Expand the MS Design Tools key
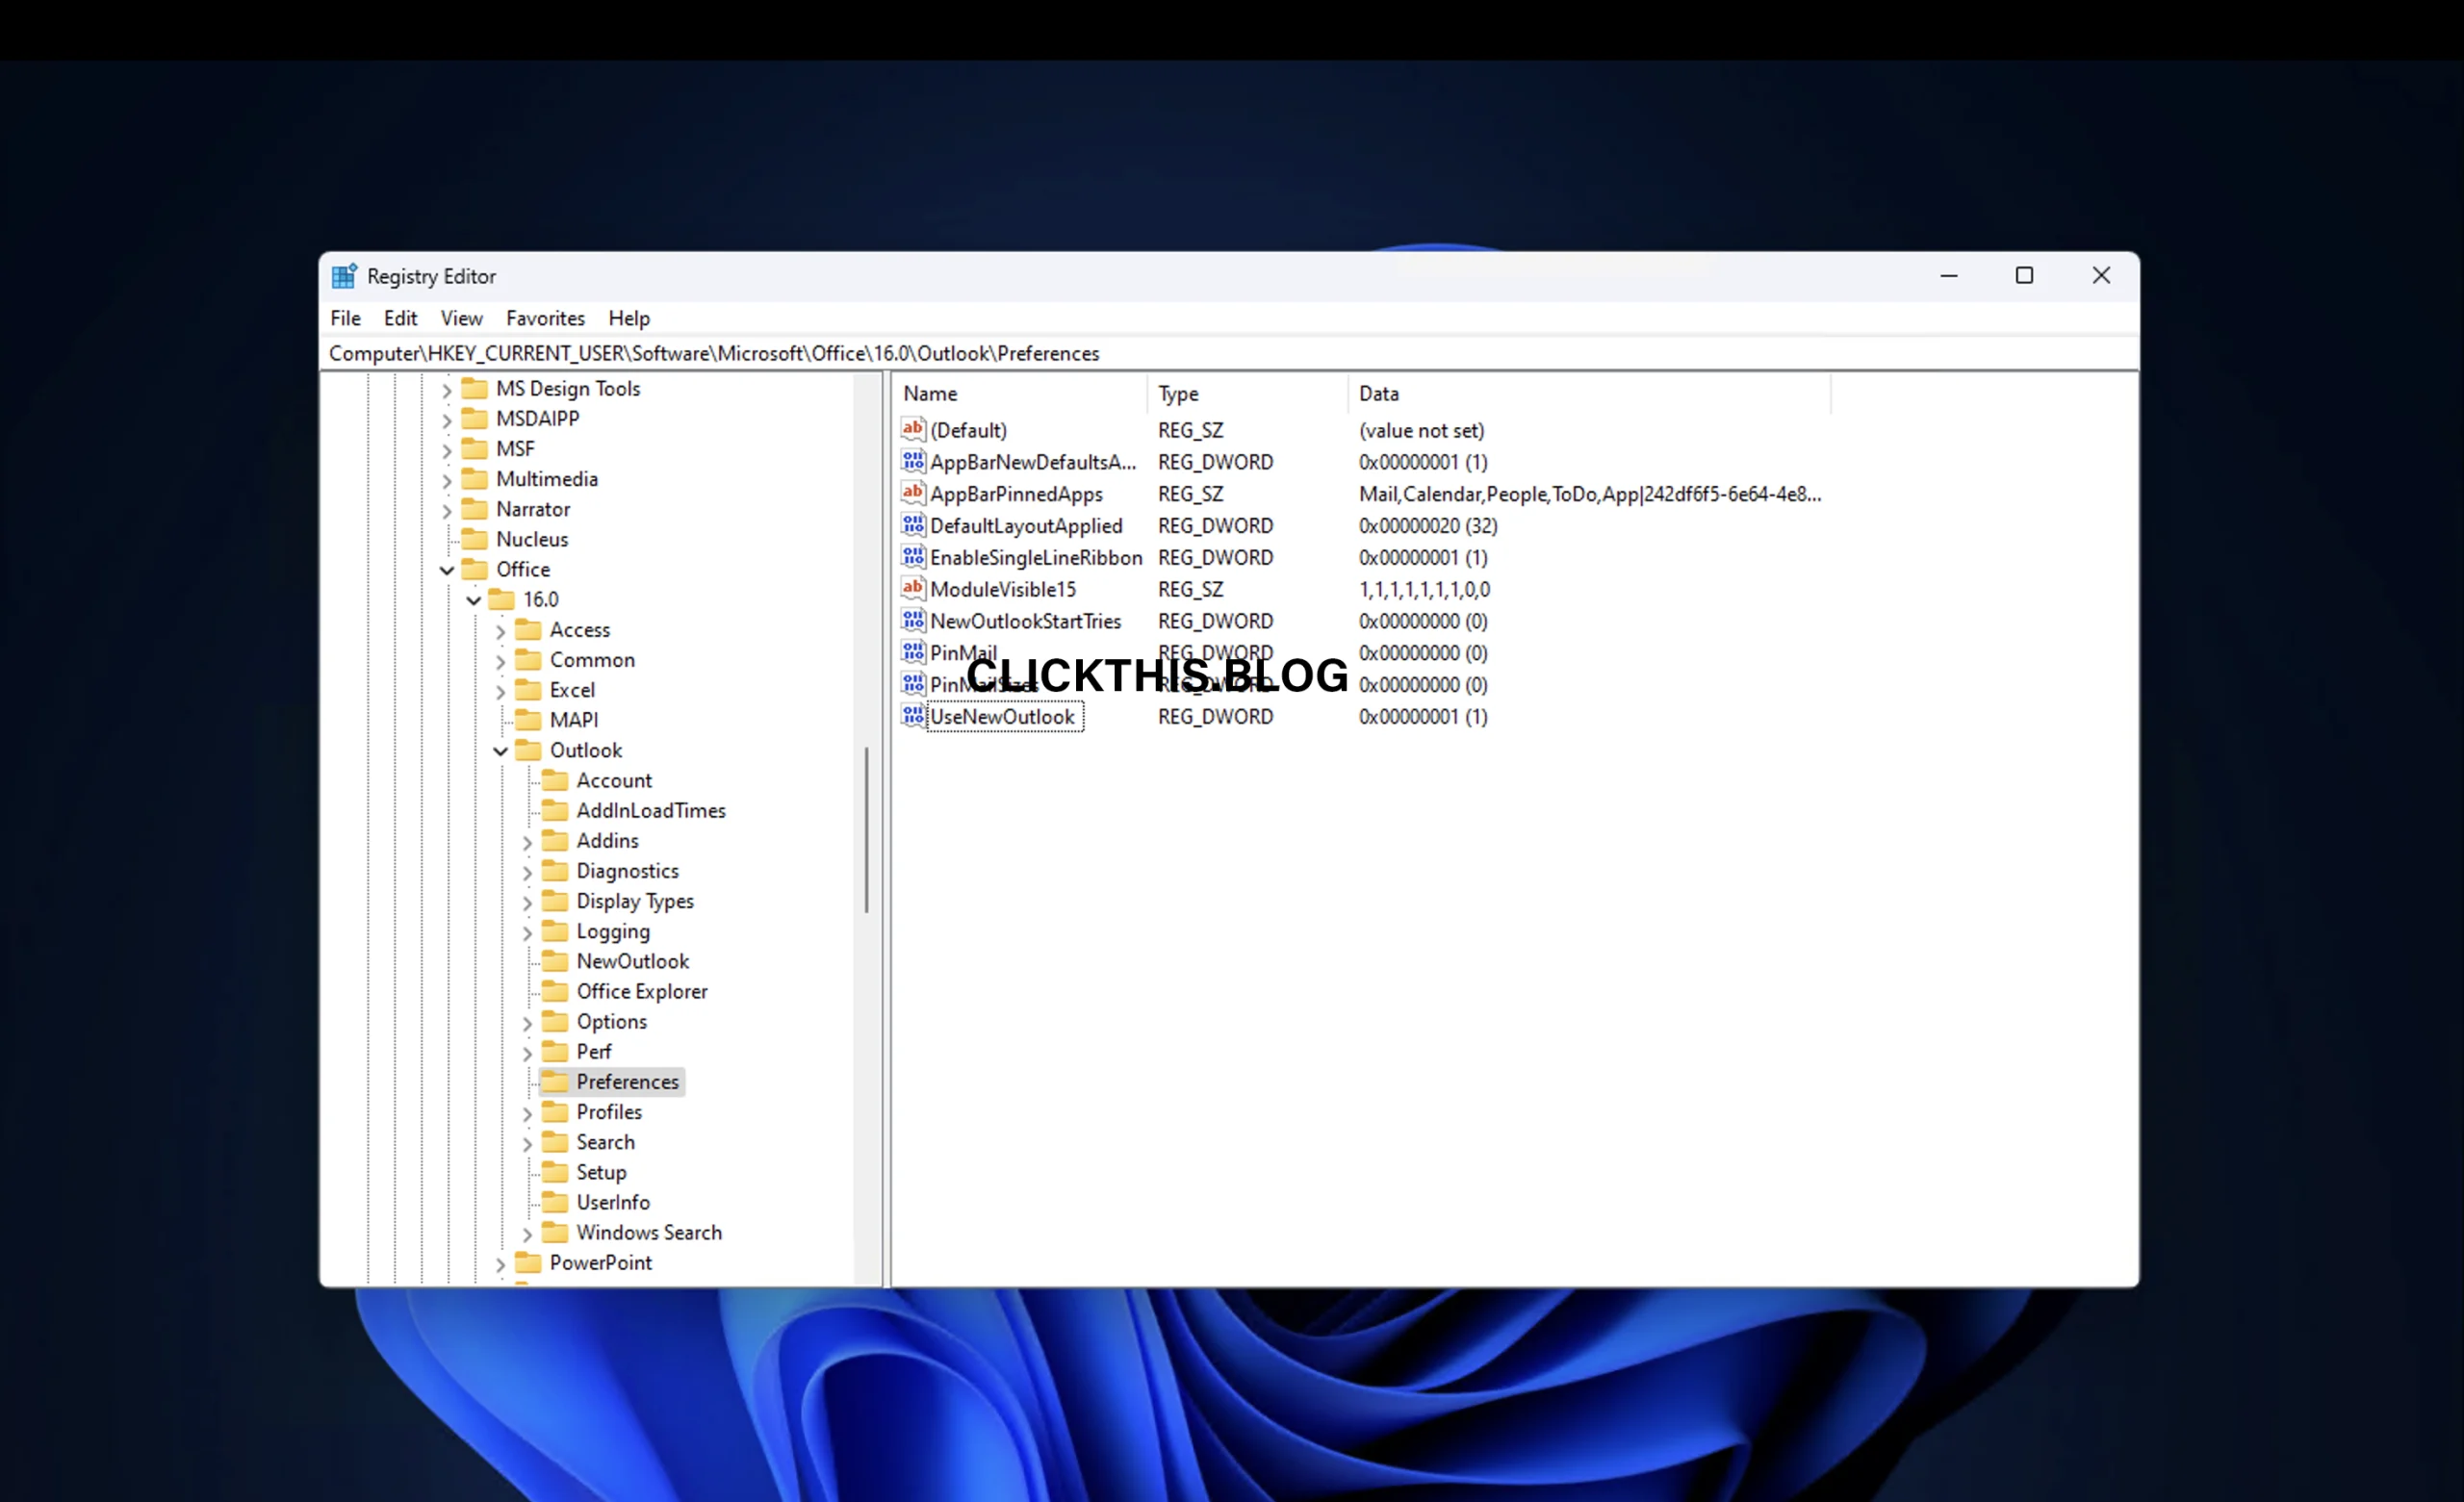The image size is (2464, 1502). [447, 390]
